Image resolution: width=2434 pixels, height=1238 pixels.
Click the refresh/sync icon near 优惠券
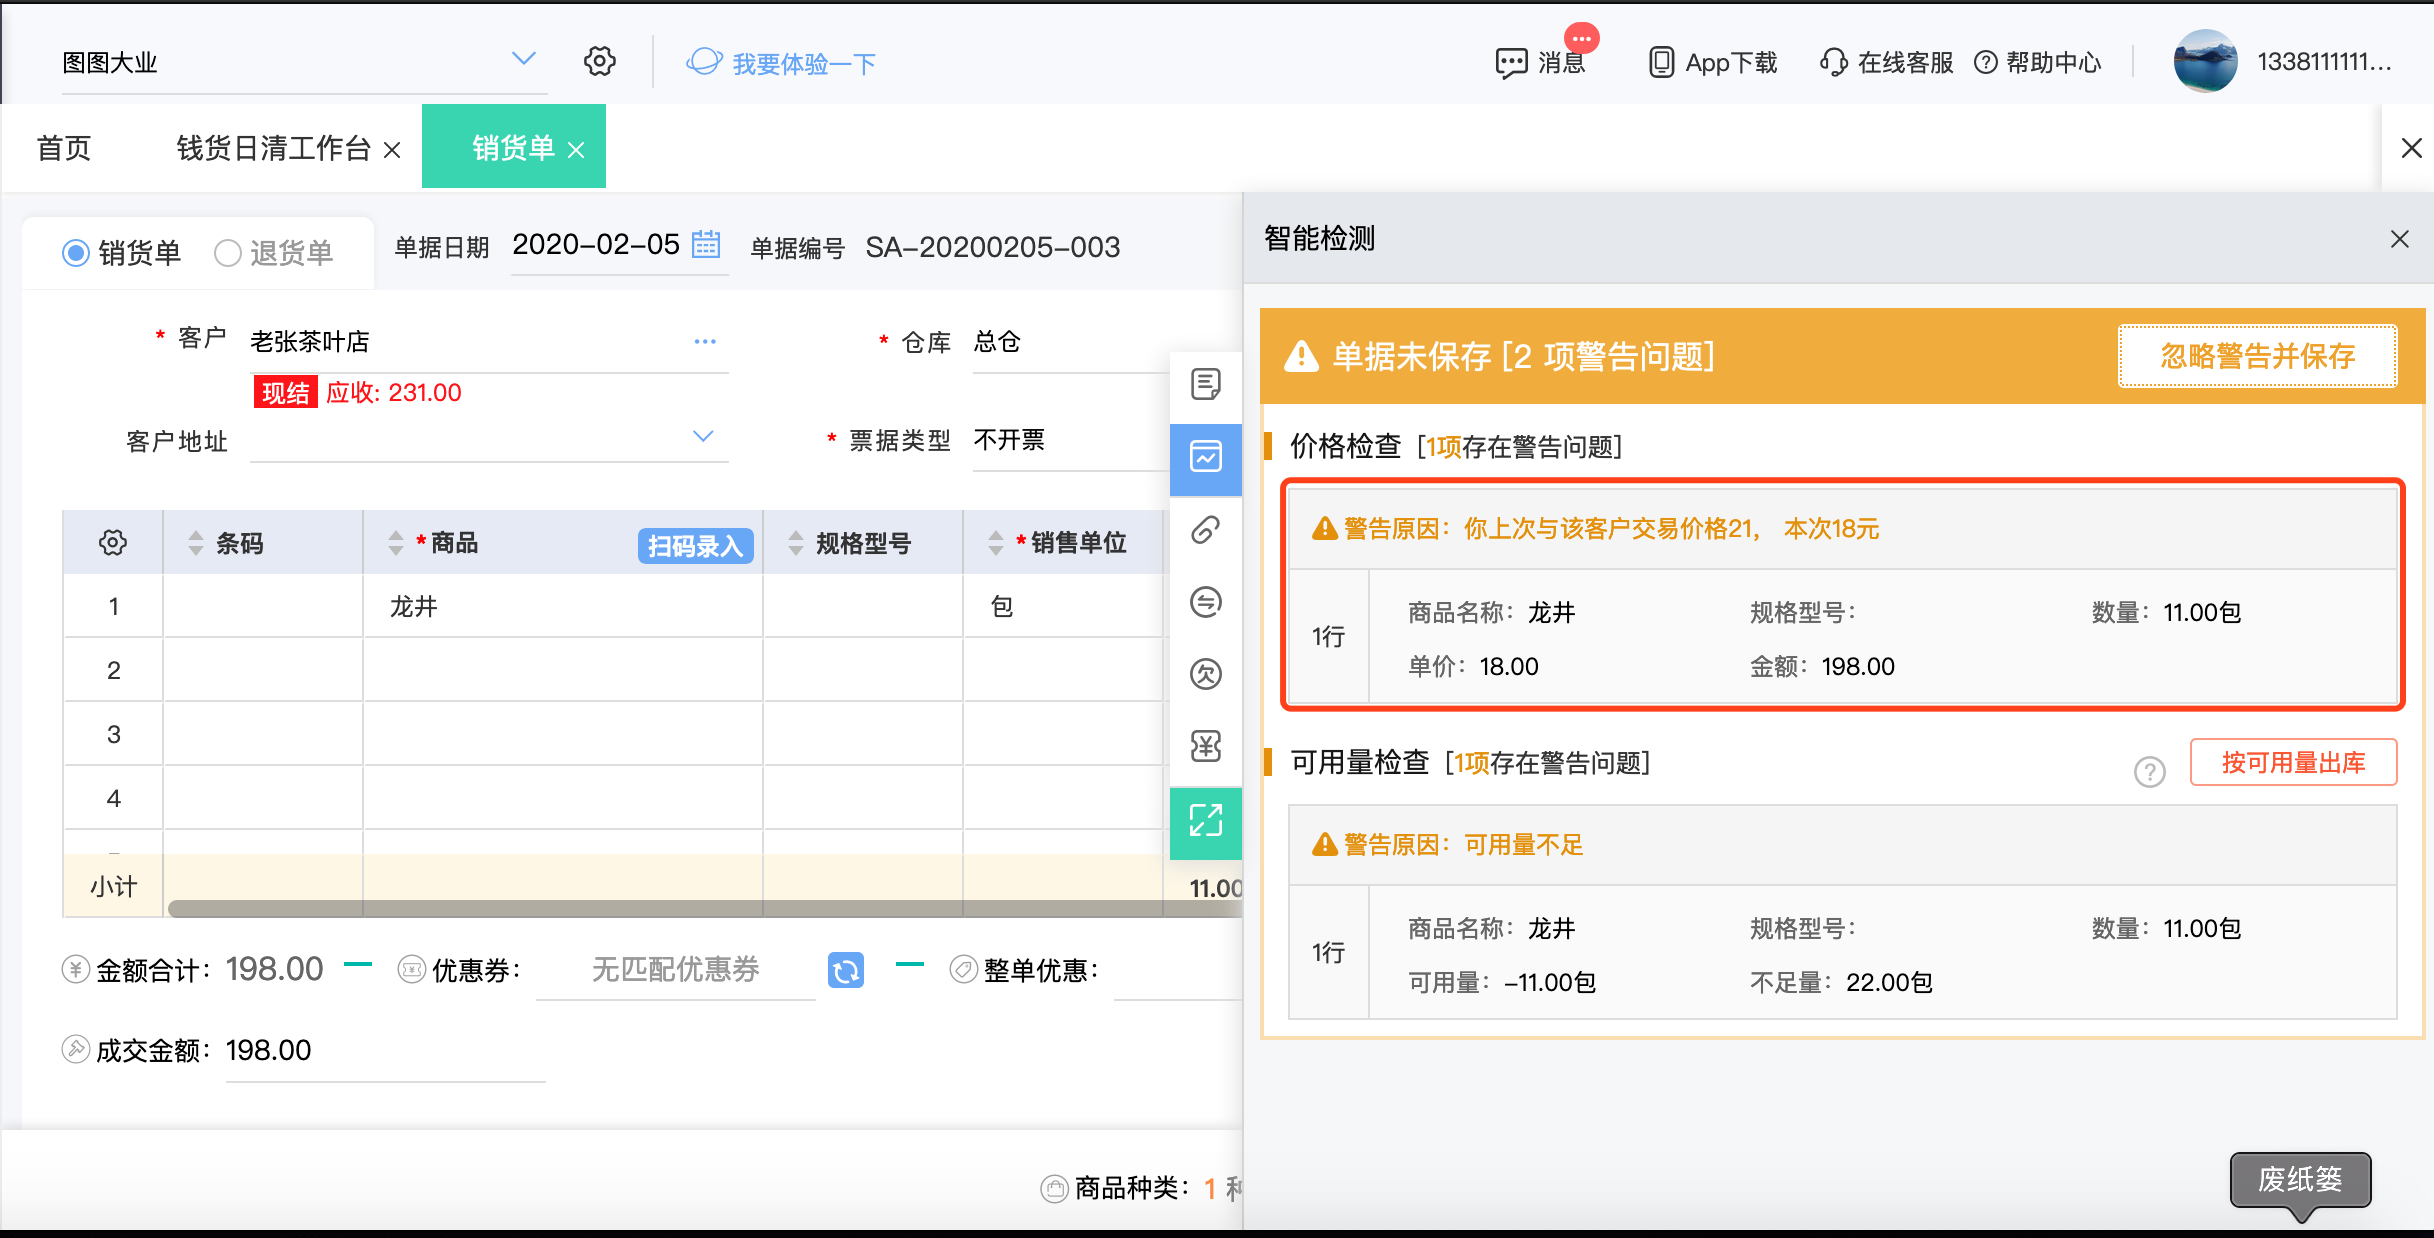pyautogui.click(x=844, y=970)
